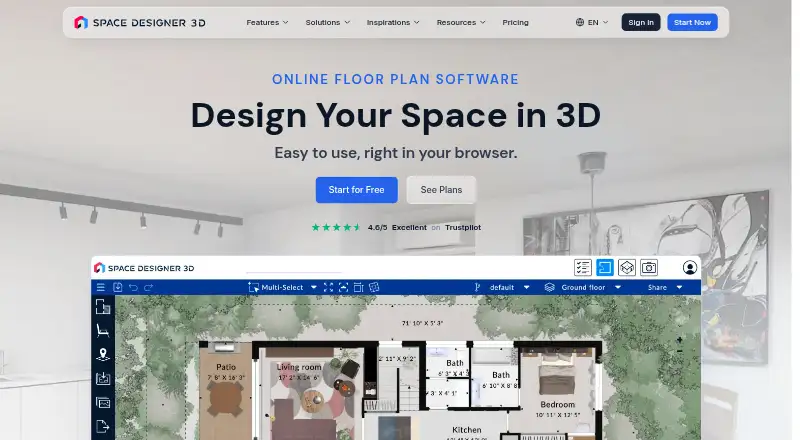Expand the Features menu

point(267,22)
